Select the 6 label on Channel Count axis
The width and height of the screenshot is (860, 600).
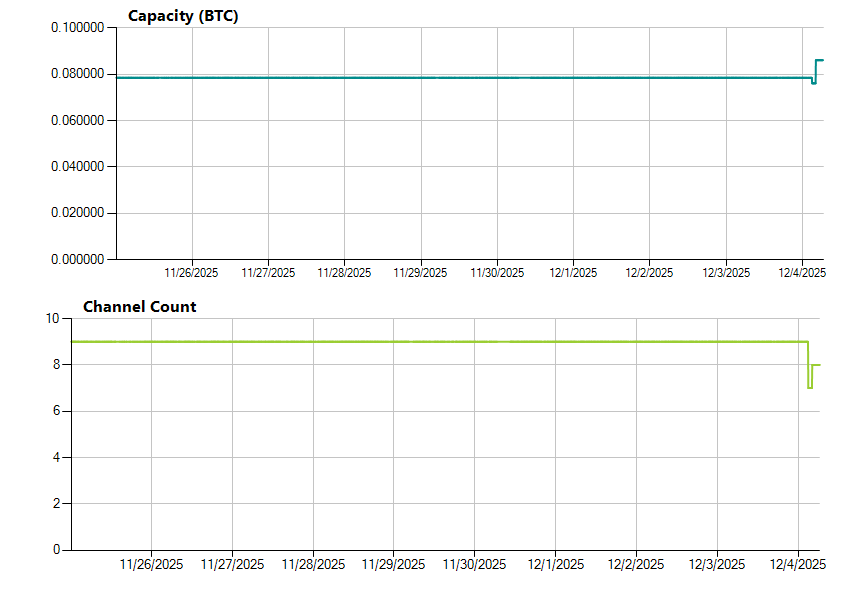click(x=56, y=411)
